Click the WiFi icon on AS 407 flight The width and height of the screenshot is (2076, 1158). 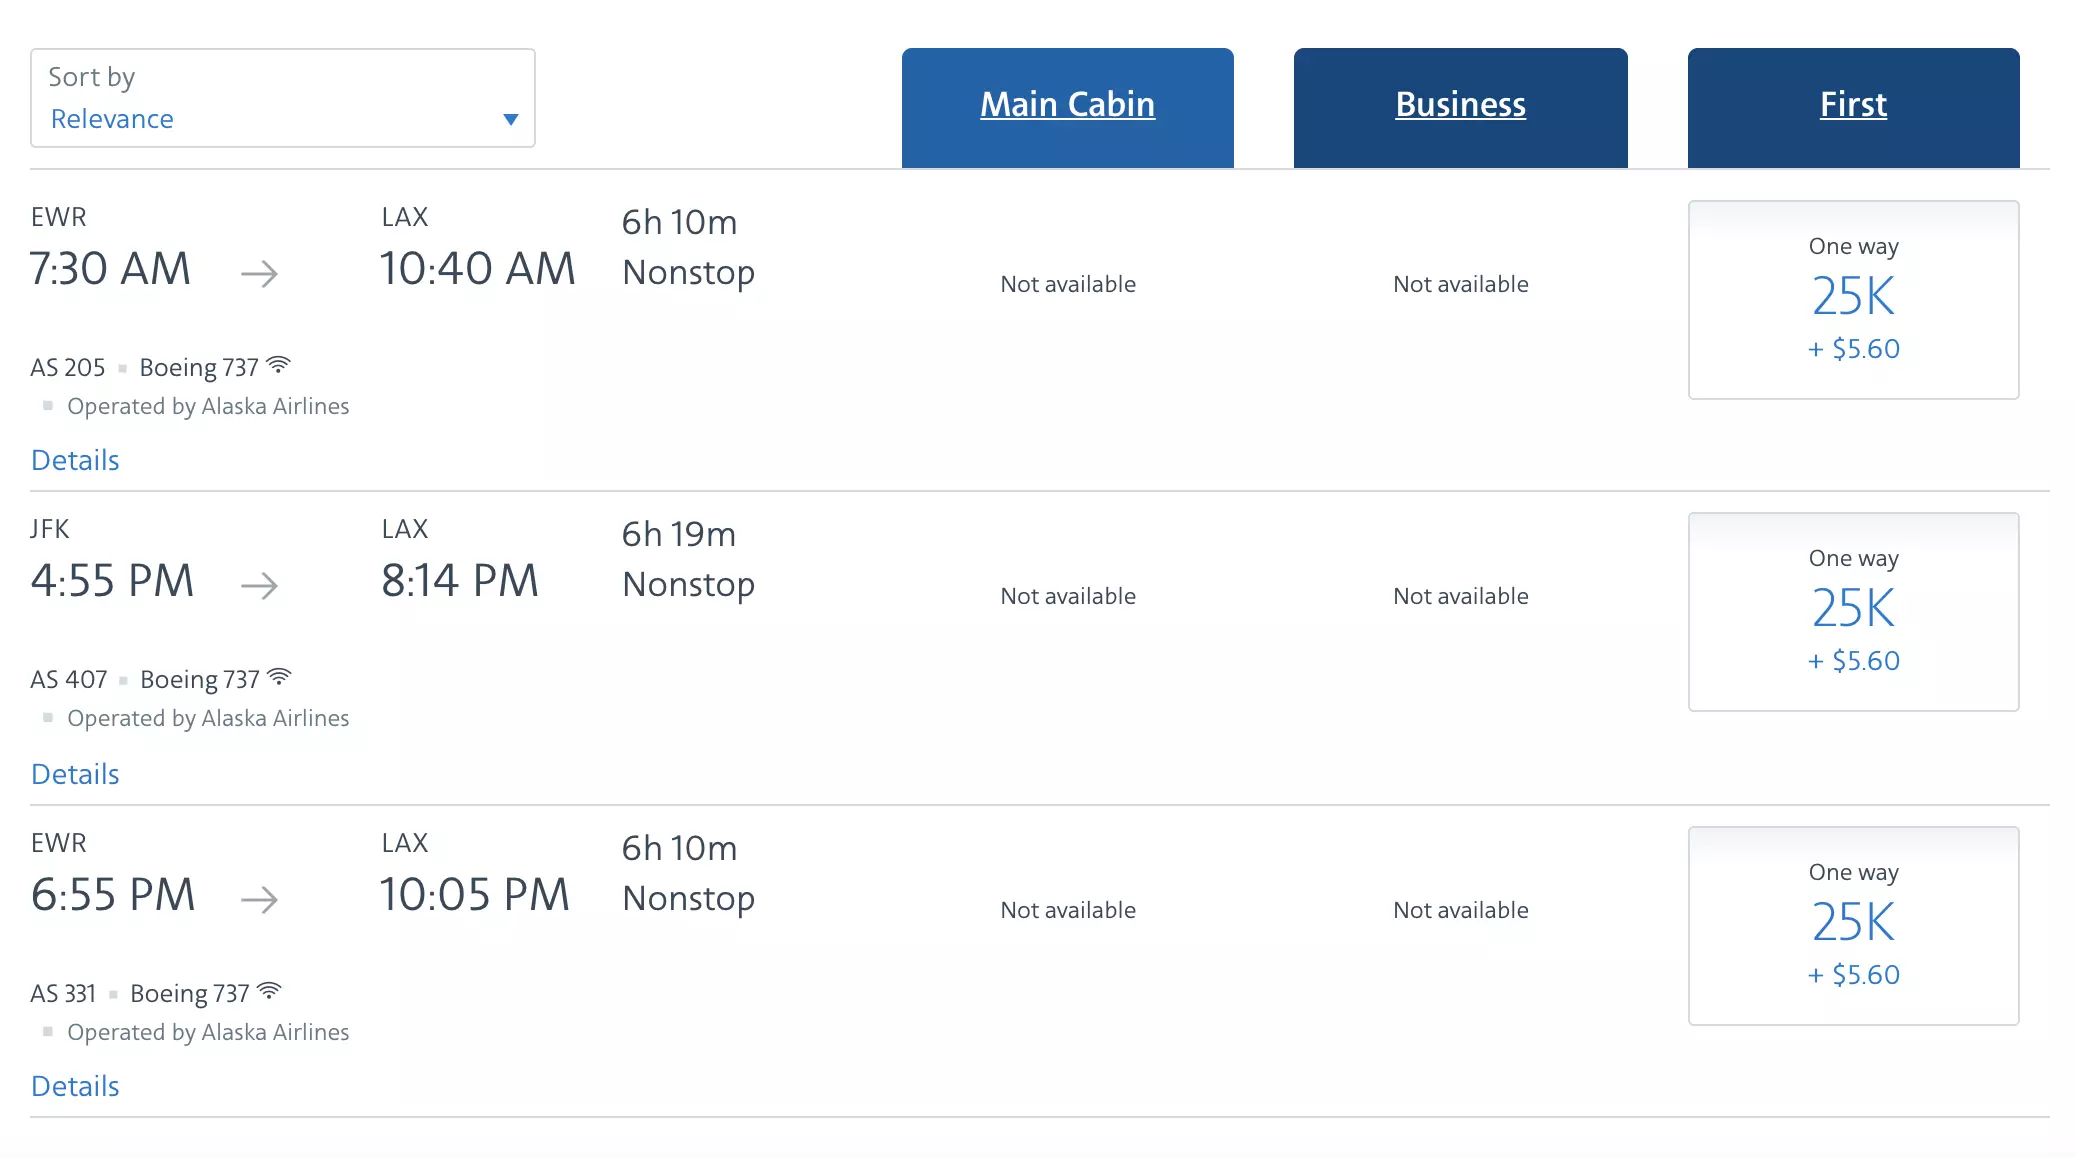281,677
